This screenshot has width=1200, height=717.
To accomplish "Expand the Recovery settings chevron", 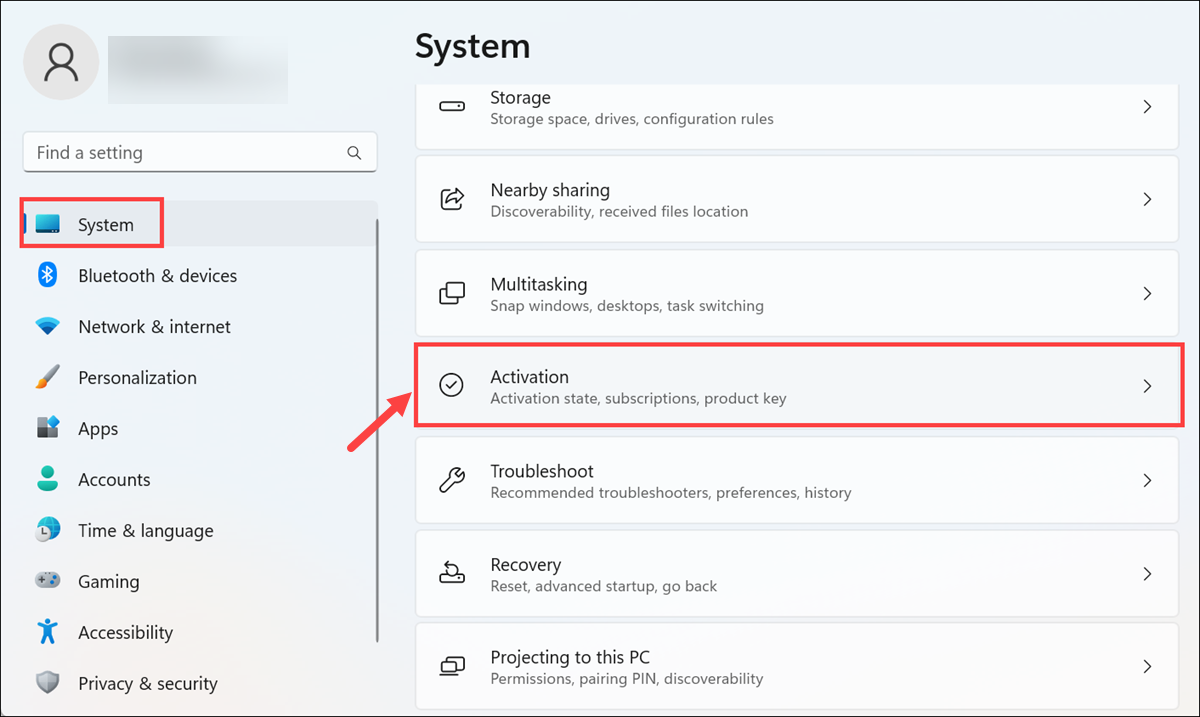I will click(x=1147, y=573).
